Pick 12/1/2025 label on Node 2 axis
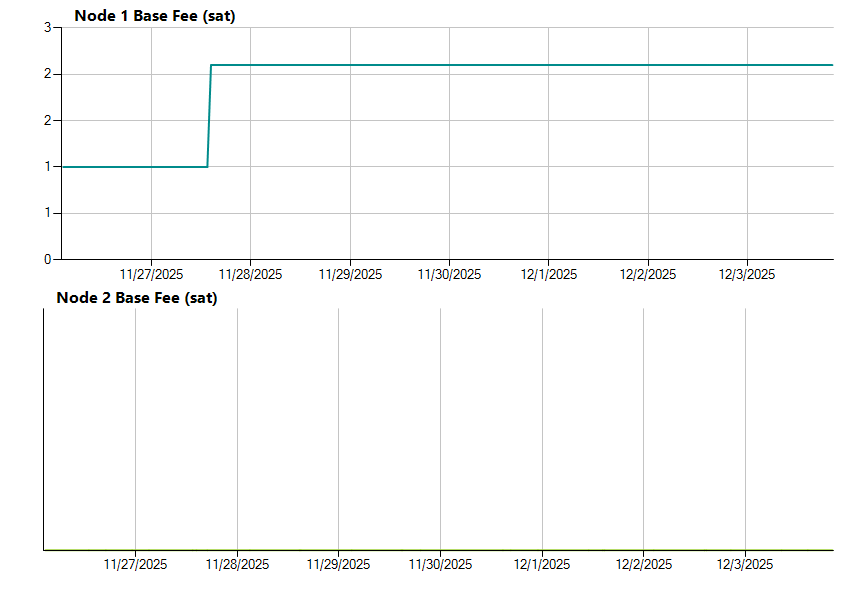 tap(542, 564)
